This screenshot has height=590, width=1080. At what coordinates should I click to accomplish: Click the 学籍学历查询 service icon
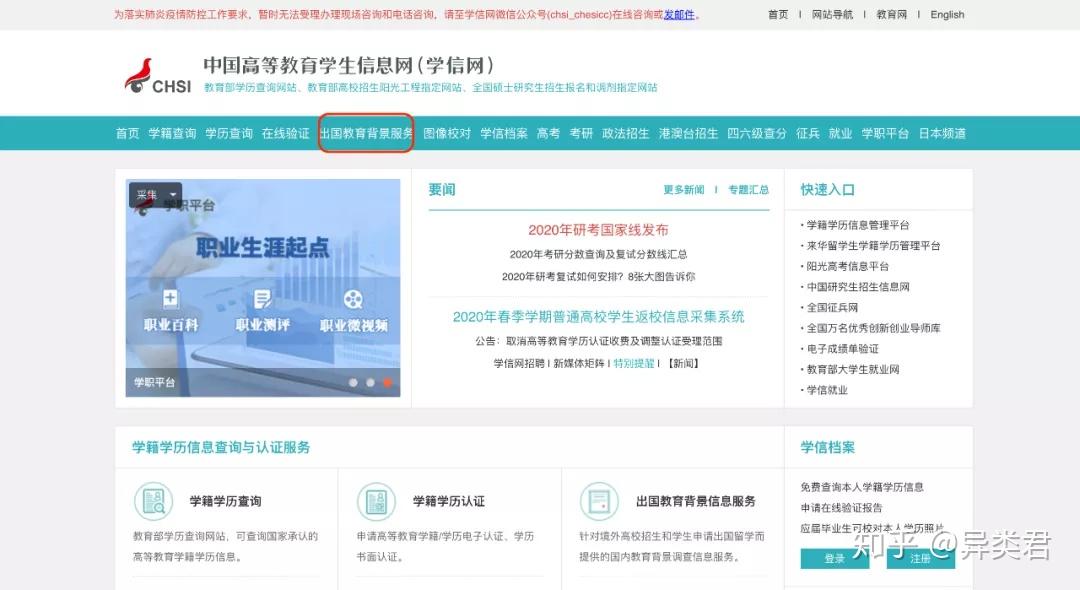(154, 501)
